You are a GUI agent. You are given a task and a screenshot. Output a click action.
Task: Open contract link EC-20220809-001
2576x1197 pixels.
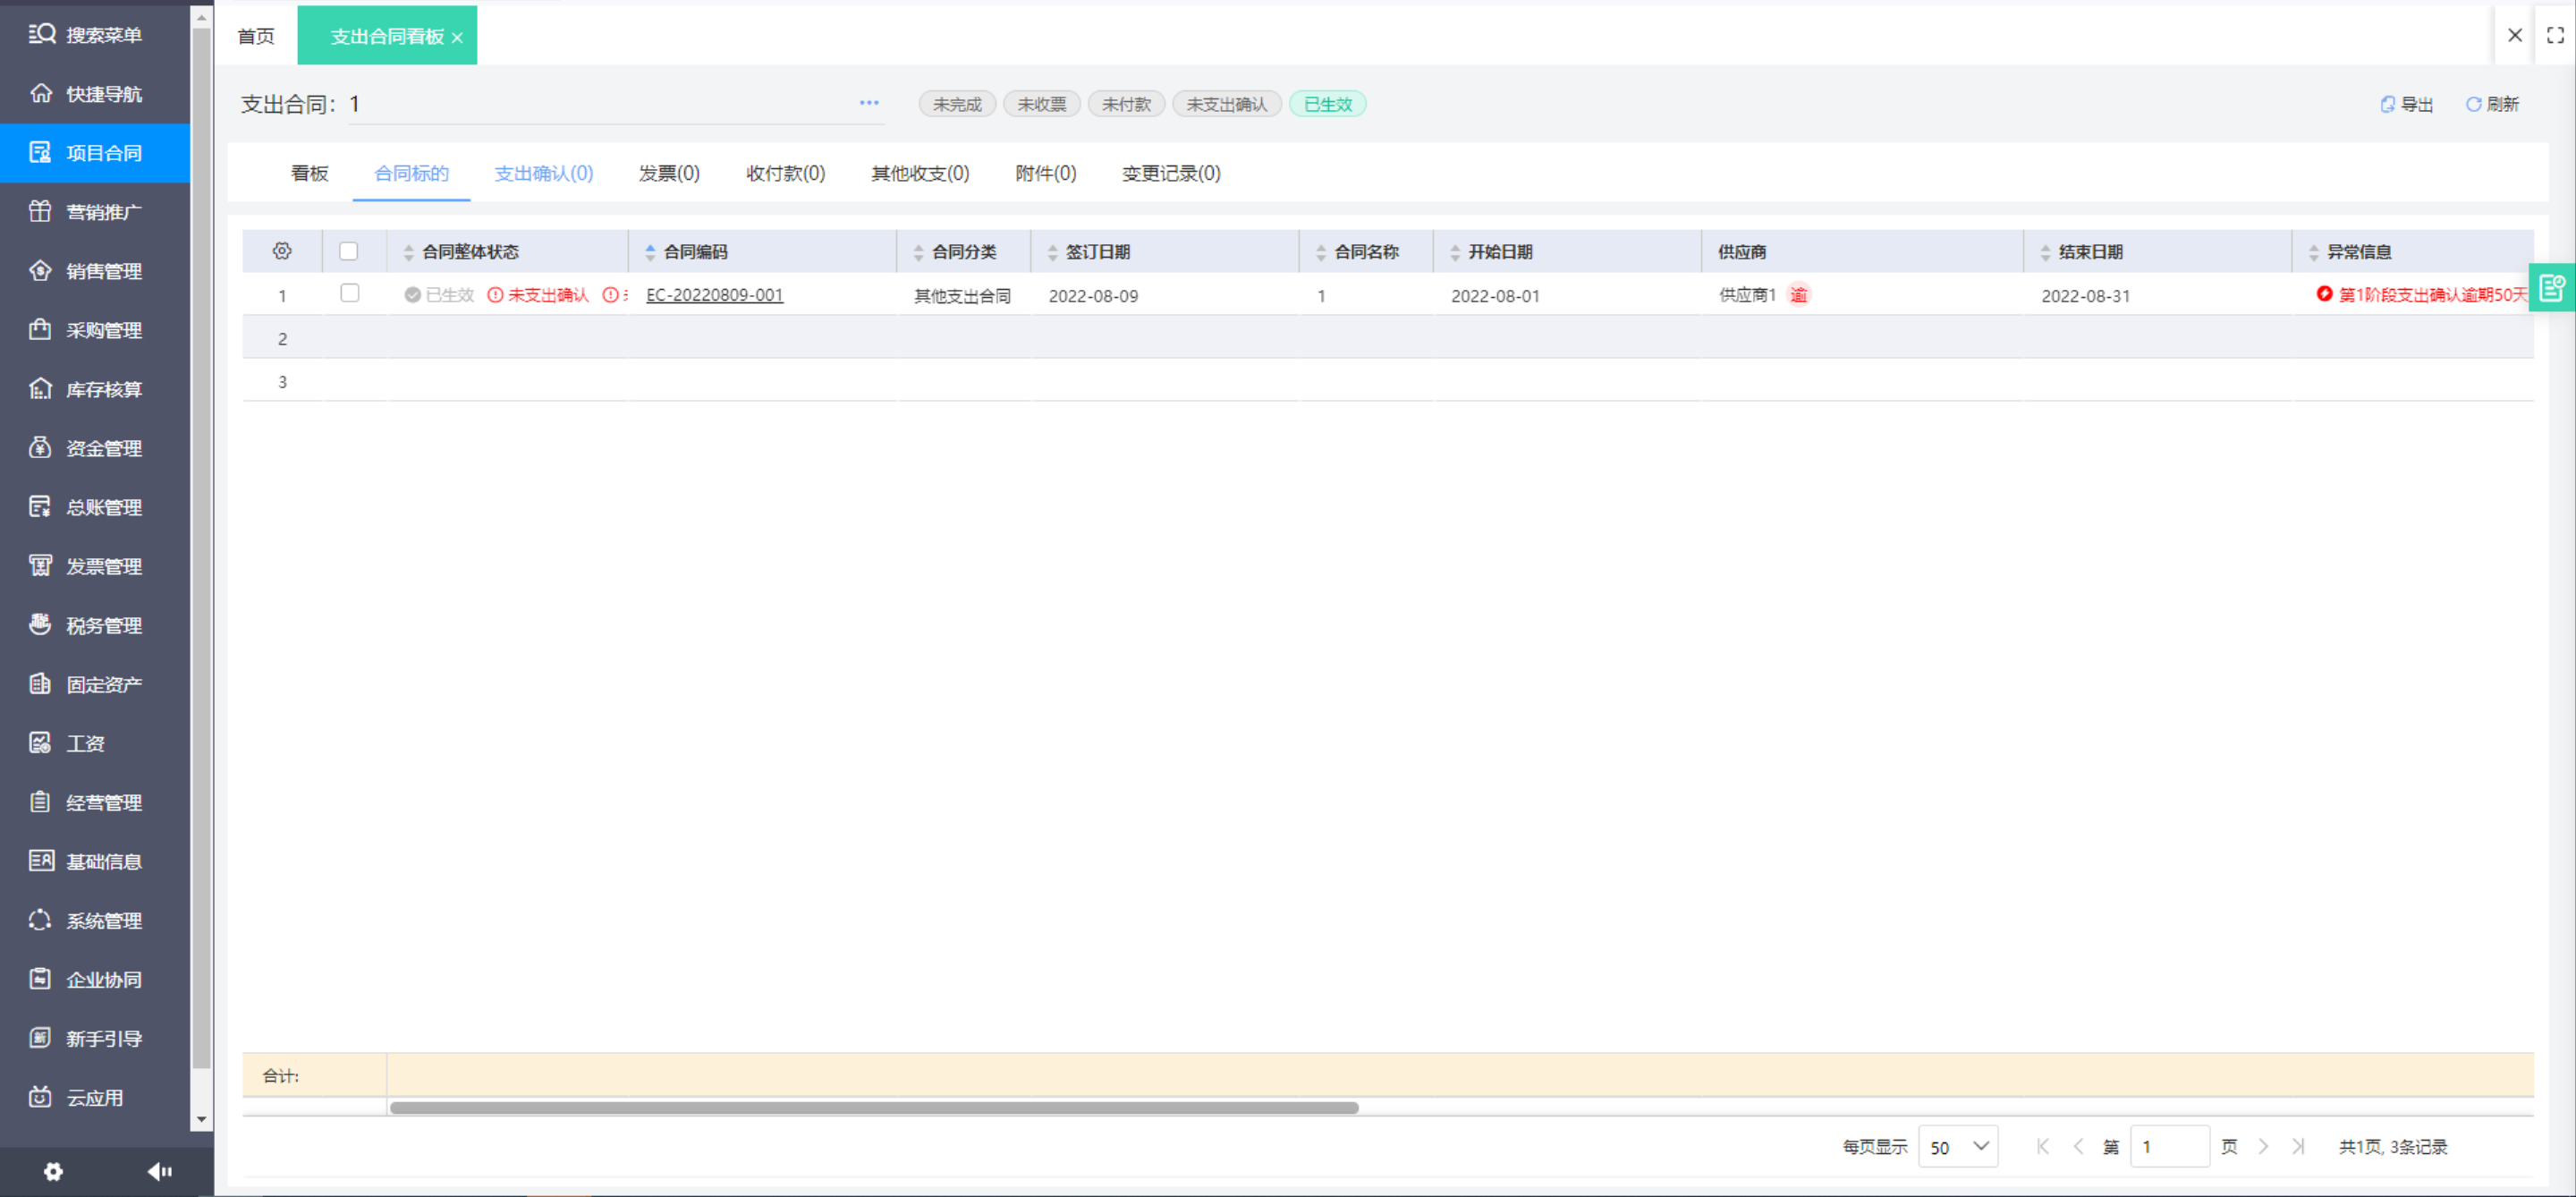pyautogui.click(x=715, y=294)
